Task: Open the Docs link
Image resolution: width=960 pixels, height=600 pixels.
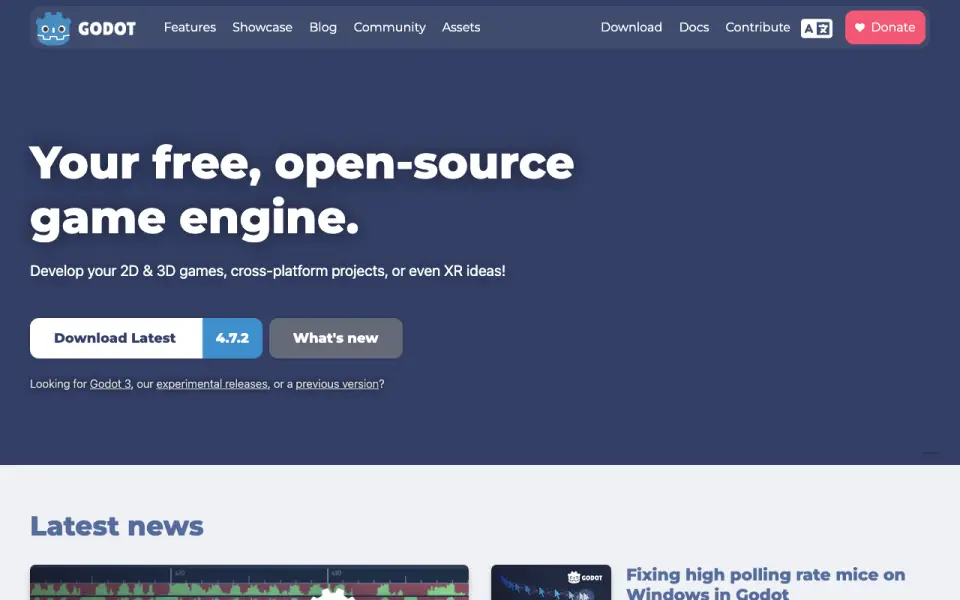Action: 694,28
